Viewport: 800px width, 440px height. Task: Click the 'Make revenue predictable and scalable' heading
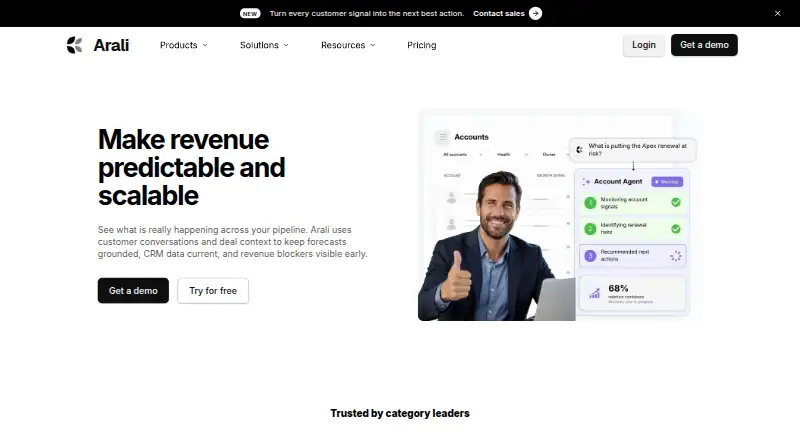(191, 167)
